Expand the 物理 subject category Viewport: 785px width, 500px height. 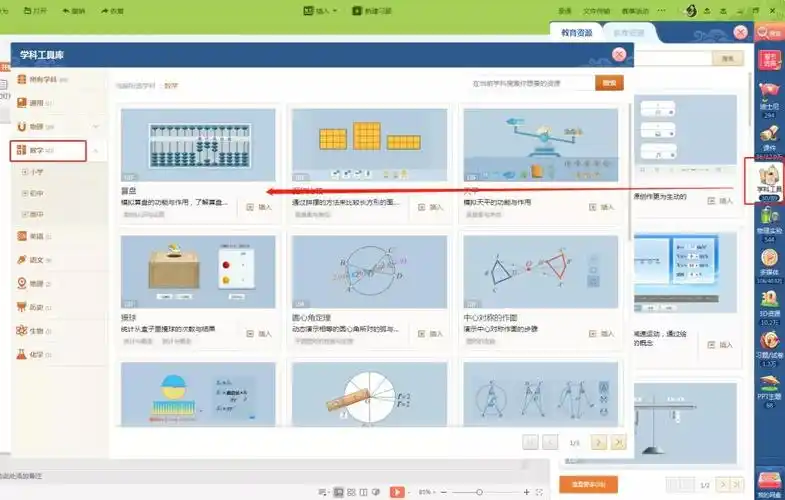point(95,127)
